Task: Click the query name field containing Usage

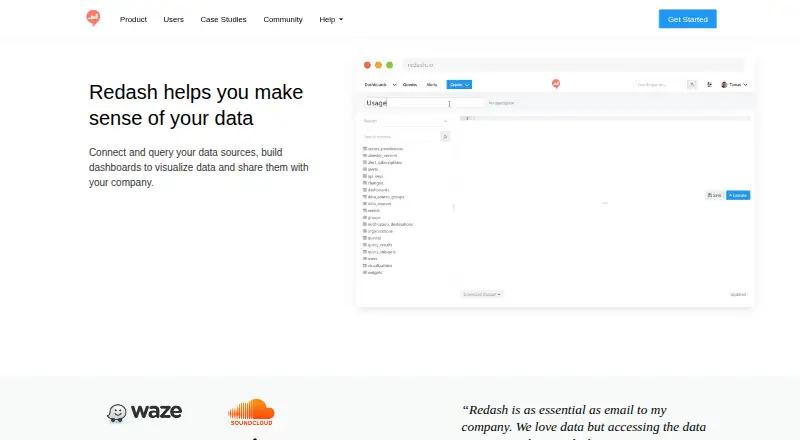Action: [424, 103]
